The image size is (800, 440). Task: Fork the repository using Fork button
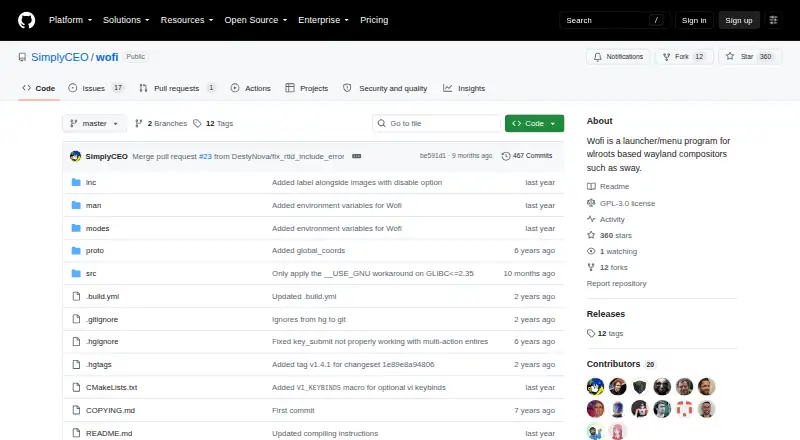(x=684, y=57)
